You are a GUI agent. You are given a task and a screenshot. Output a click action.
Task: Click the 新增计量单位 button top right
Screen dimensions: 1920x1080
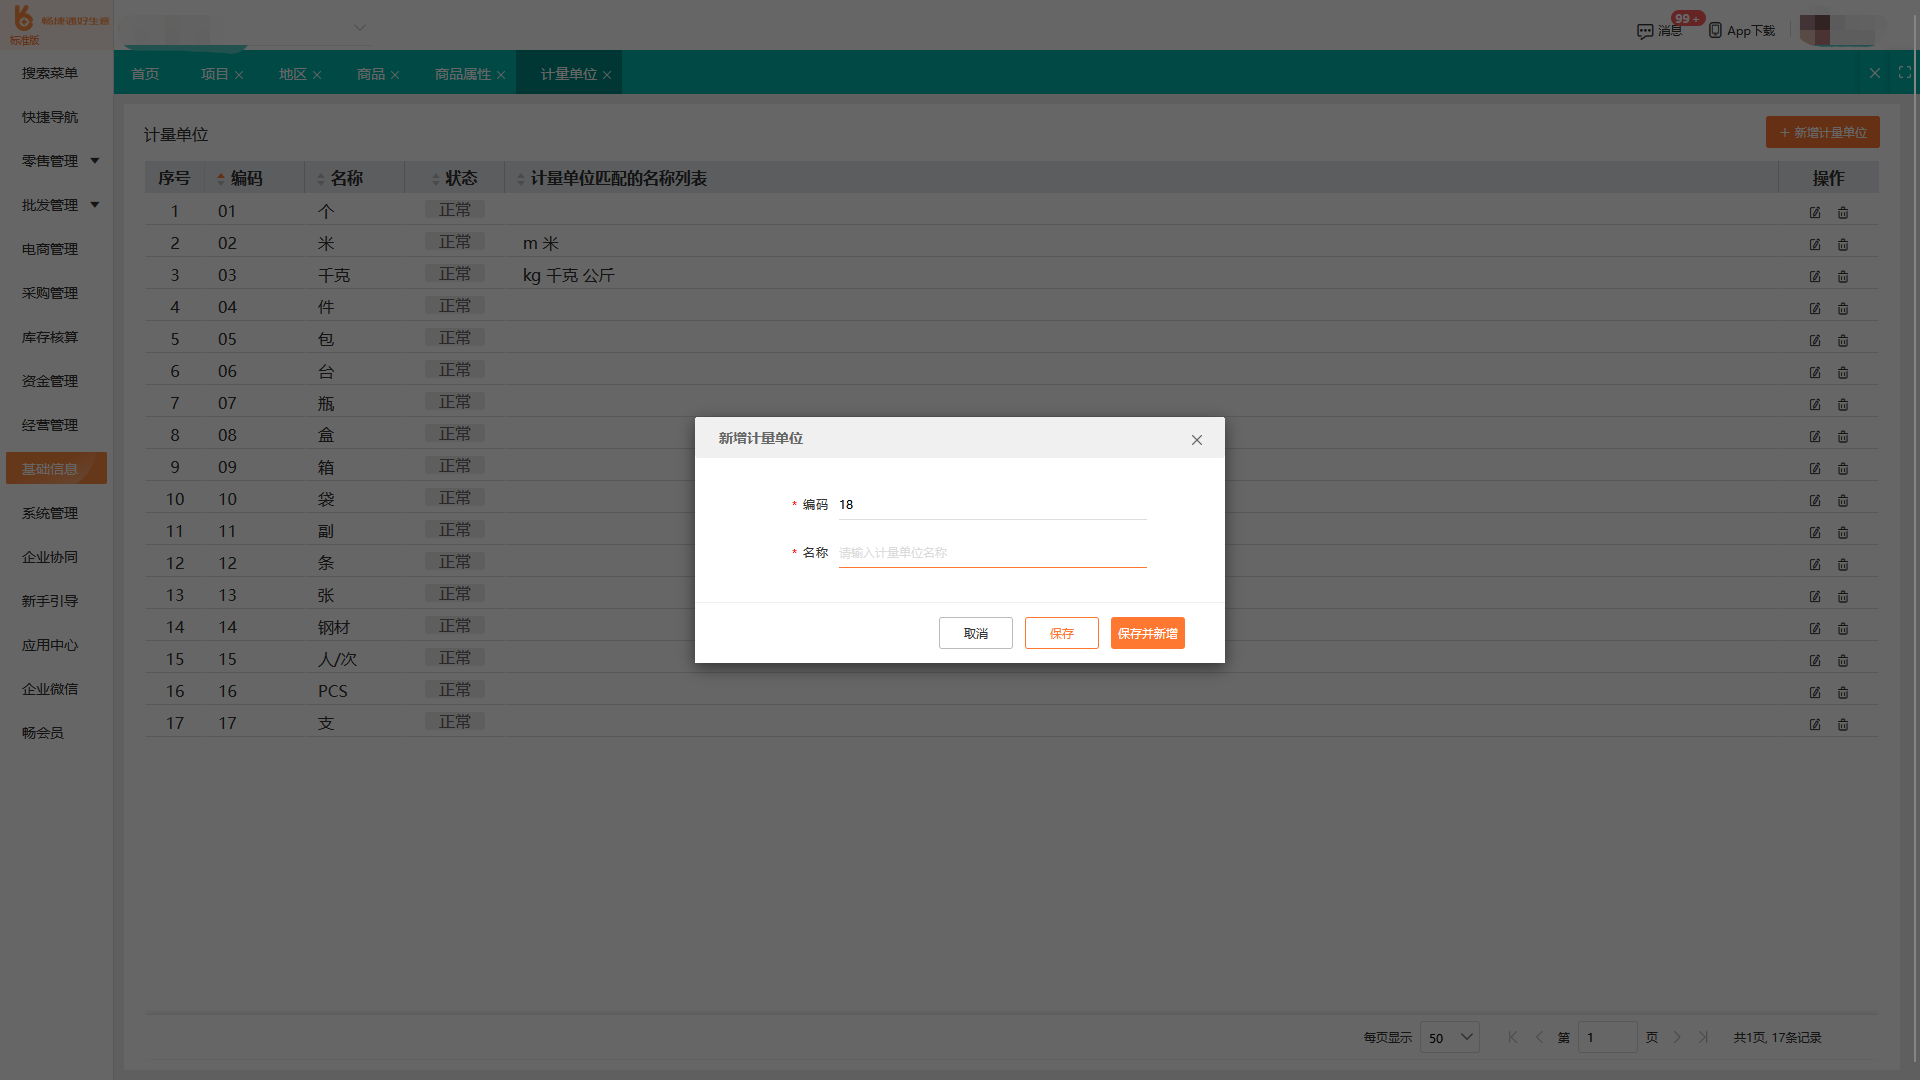(x=1822, y=132)
